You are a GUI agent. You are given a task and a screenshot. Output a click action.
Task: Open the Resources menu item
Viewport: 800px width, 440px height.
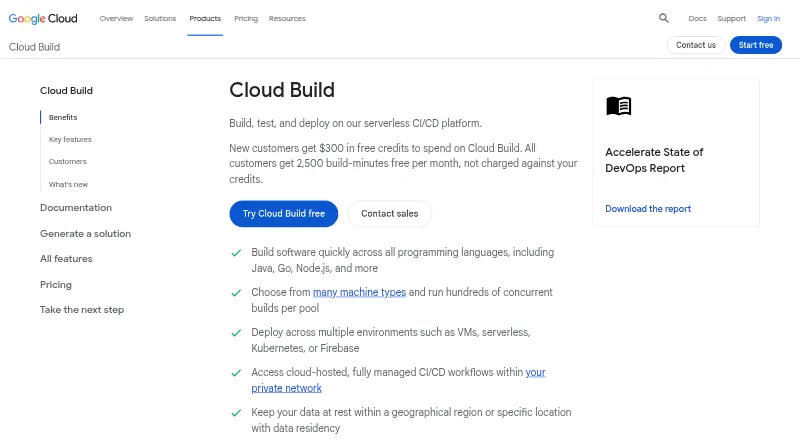click(x=287, y=18)
